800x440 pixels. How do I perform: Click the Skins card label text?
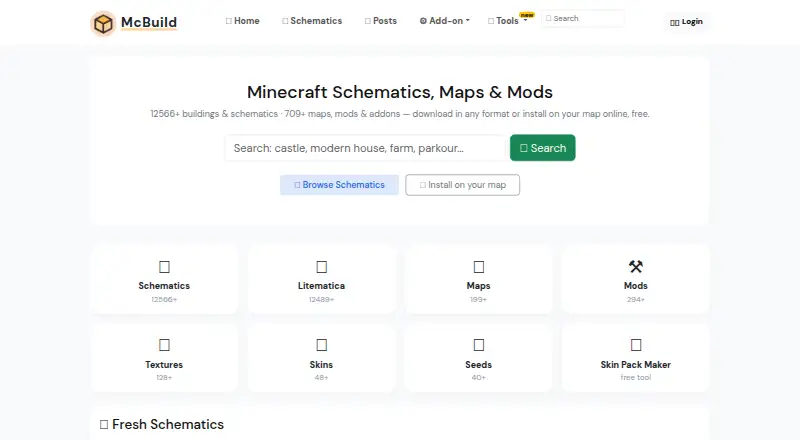321,364
